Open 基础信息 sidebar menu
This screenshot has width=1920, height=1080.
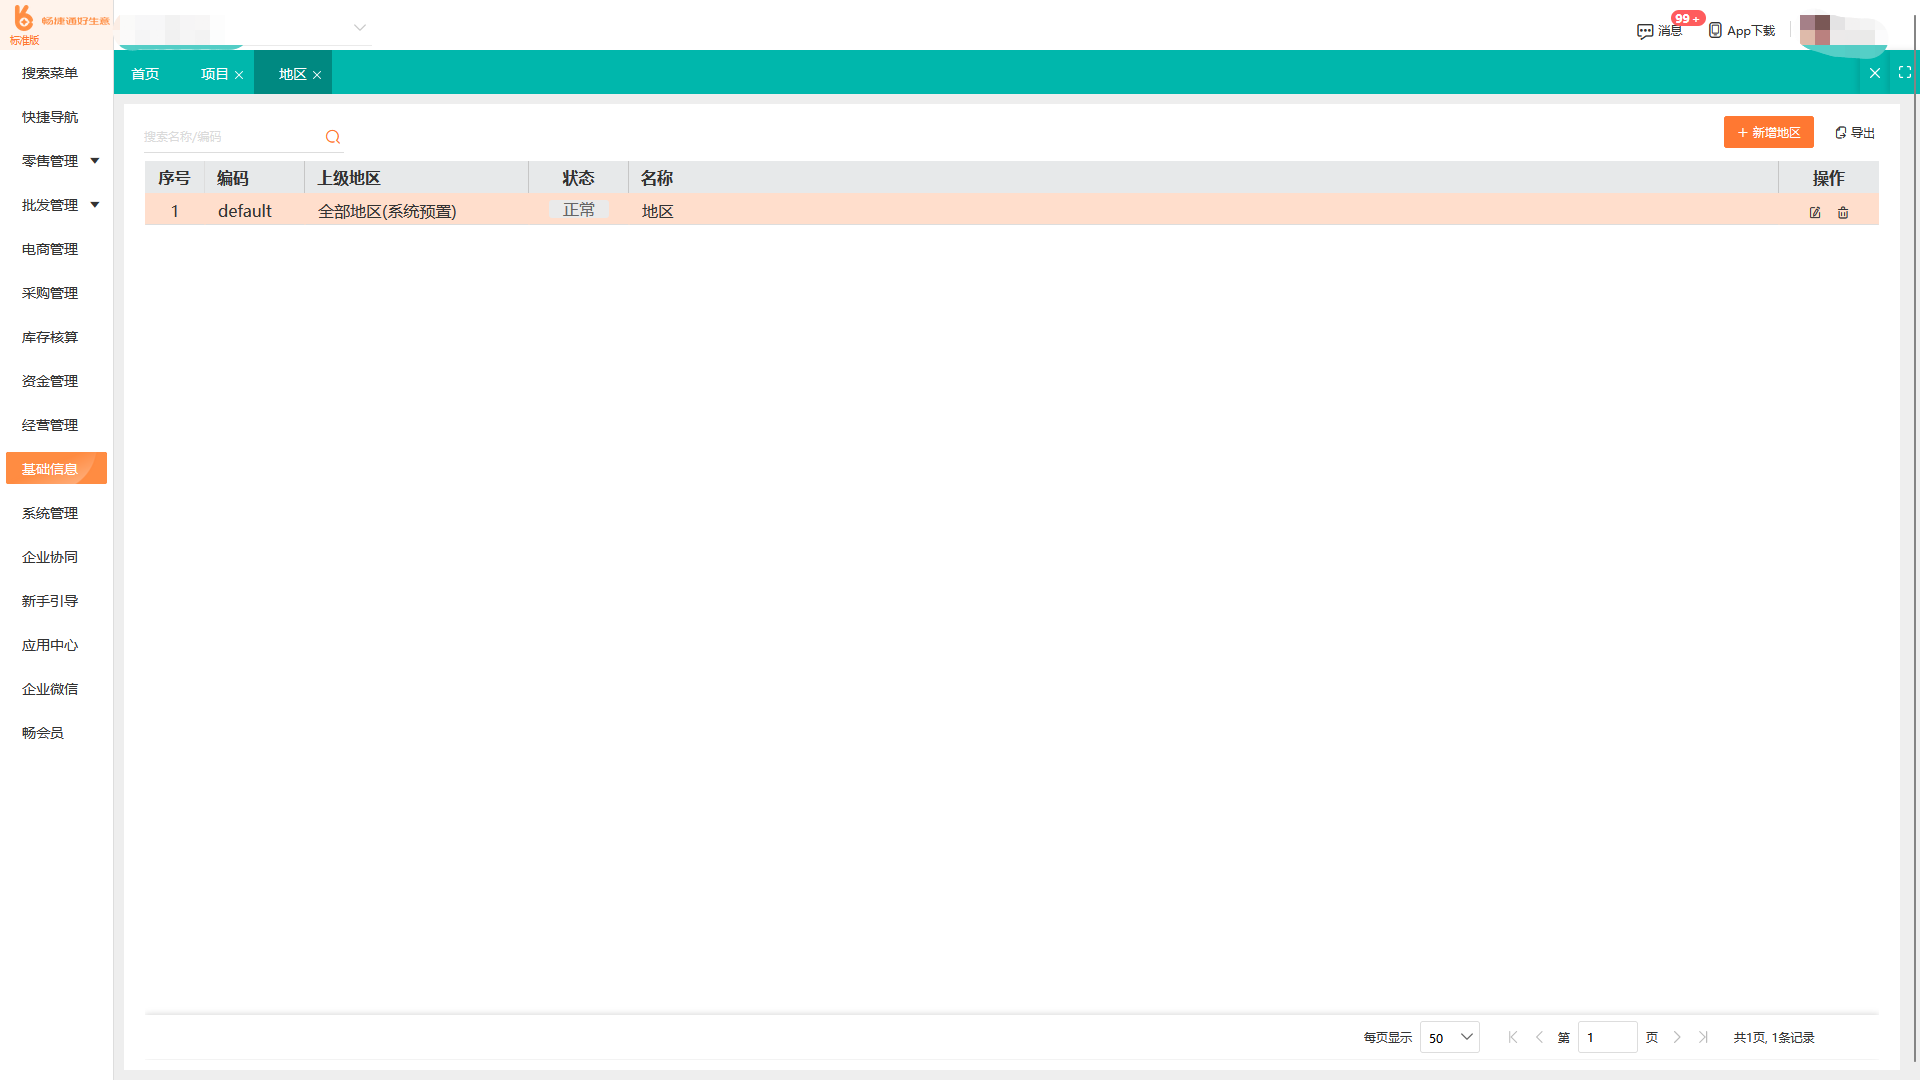coord(54,468)
